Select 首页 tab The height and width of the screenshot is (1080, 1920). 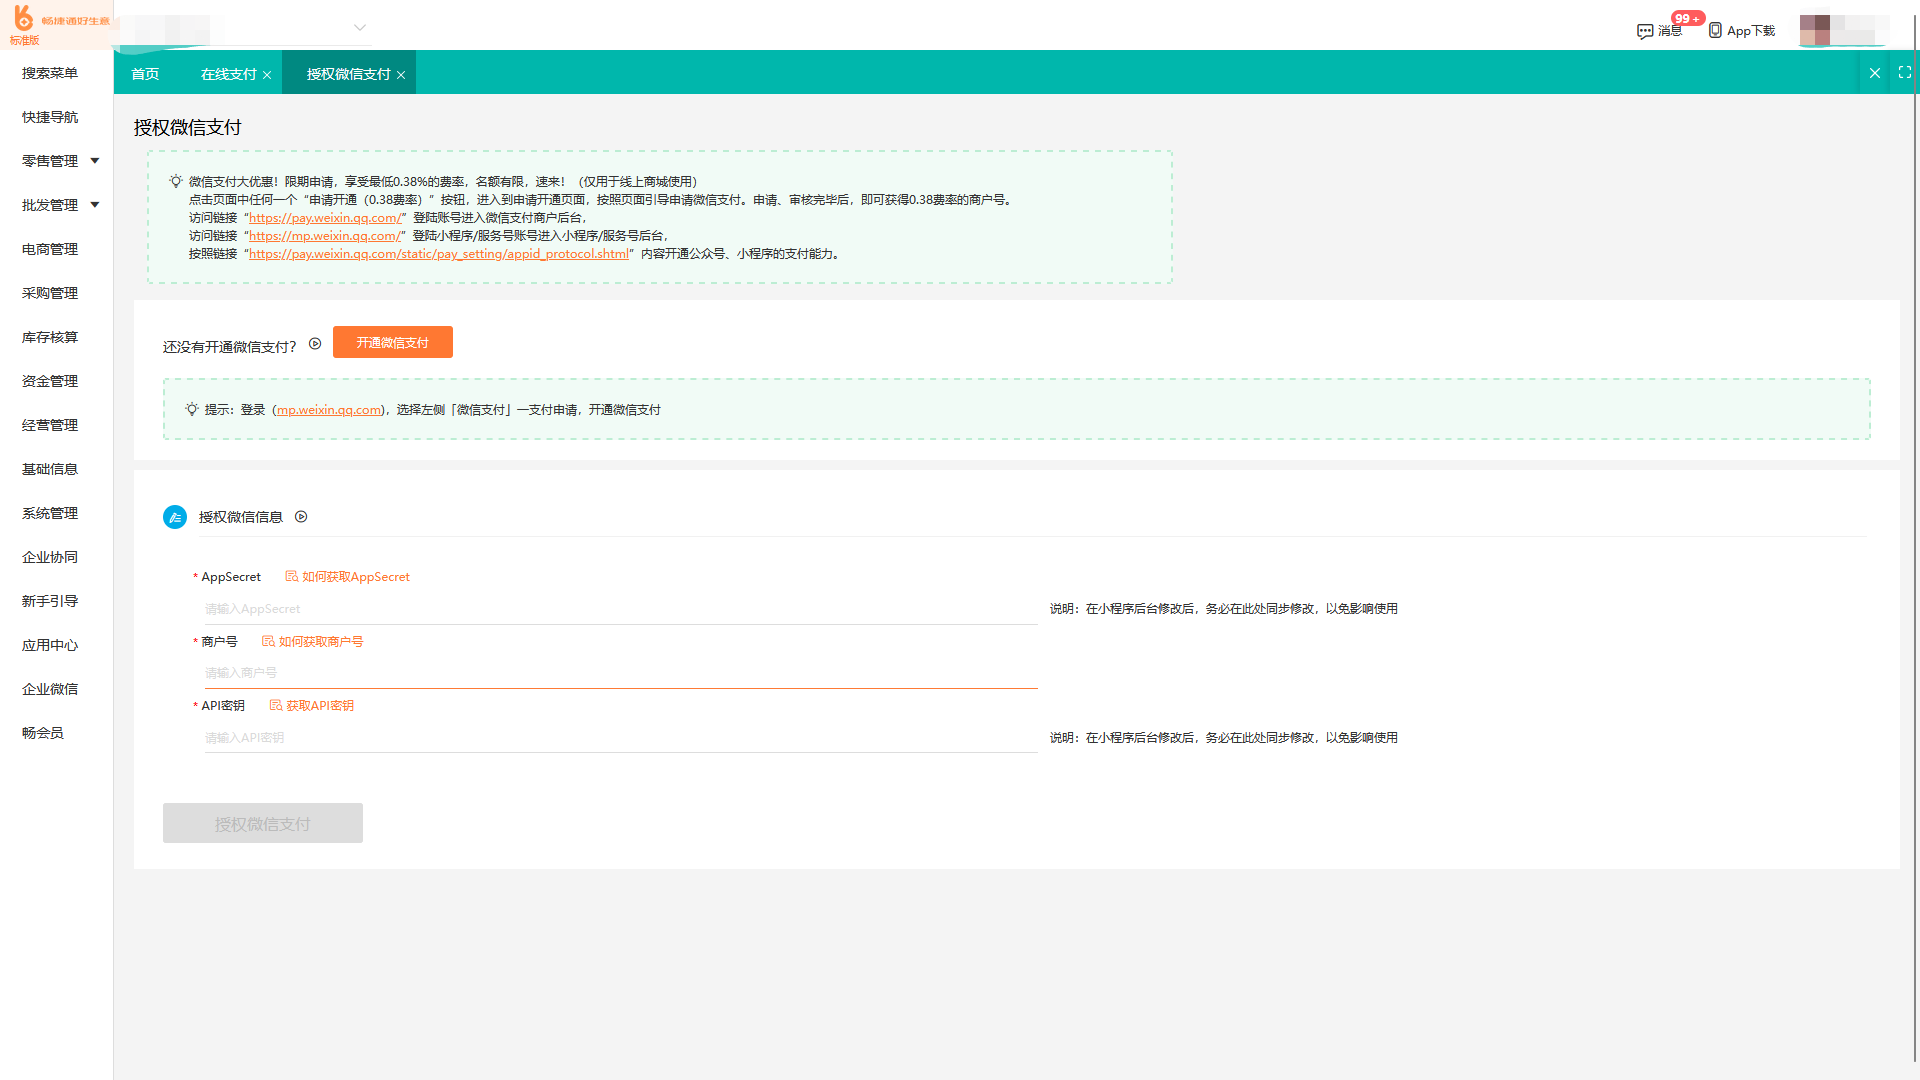(x=144, y=74)
